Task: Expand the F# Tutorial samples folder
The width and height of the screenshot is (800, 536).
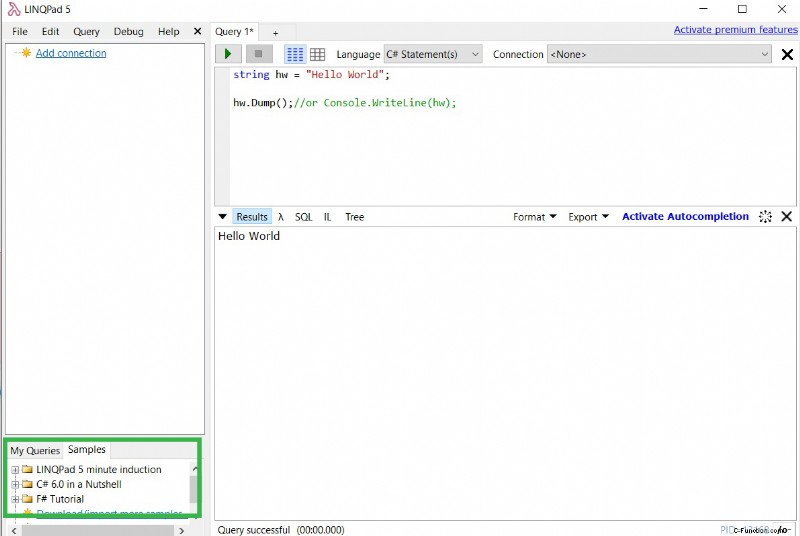Action: pyautogui.click(x=15, y=499)
